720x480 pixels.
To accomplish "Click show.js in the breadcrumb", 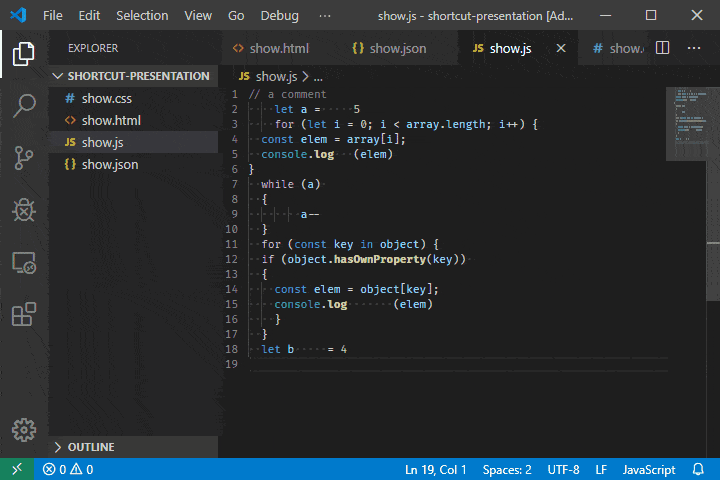I will point(276,76).
